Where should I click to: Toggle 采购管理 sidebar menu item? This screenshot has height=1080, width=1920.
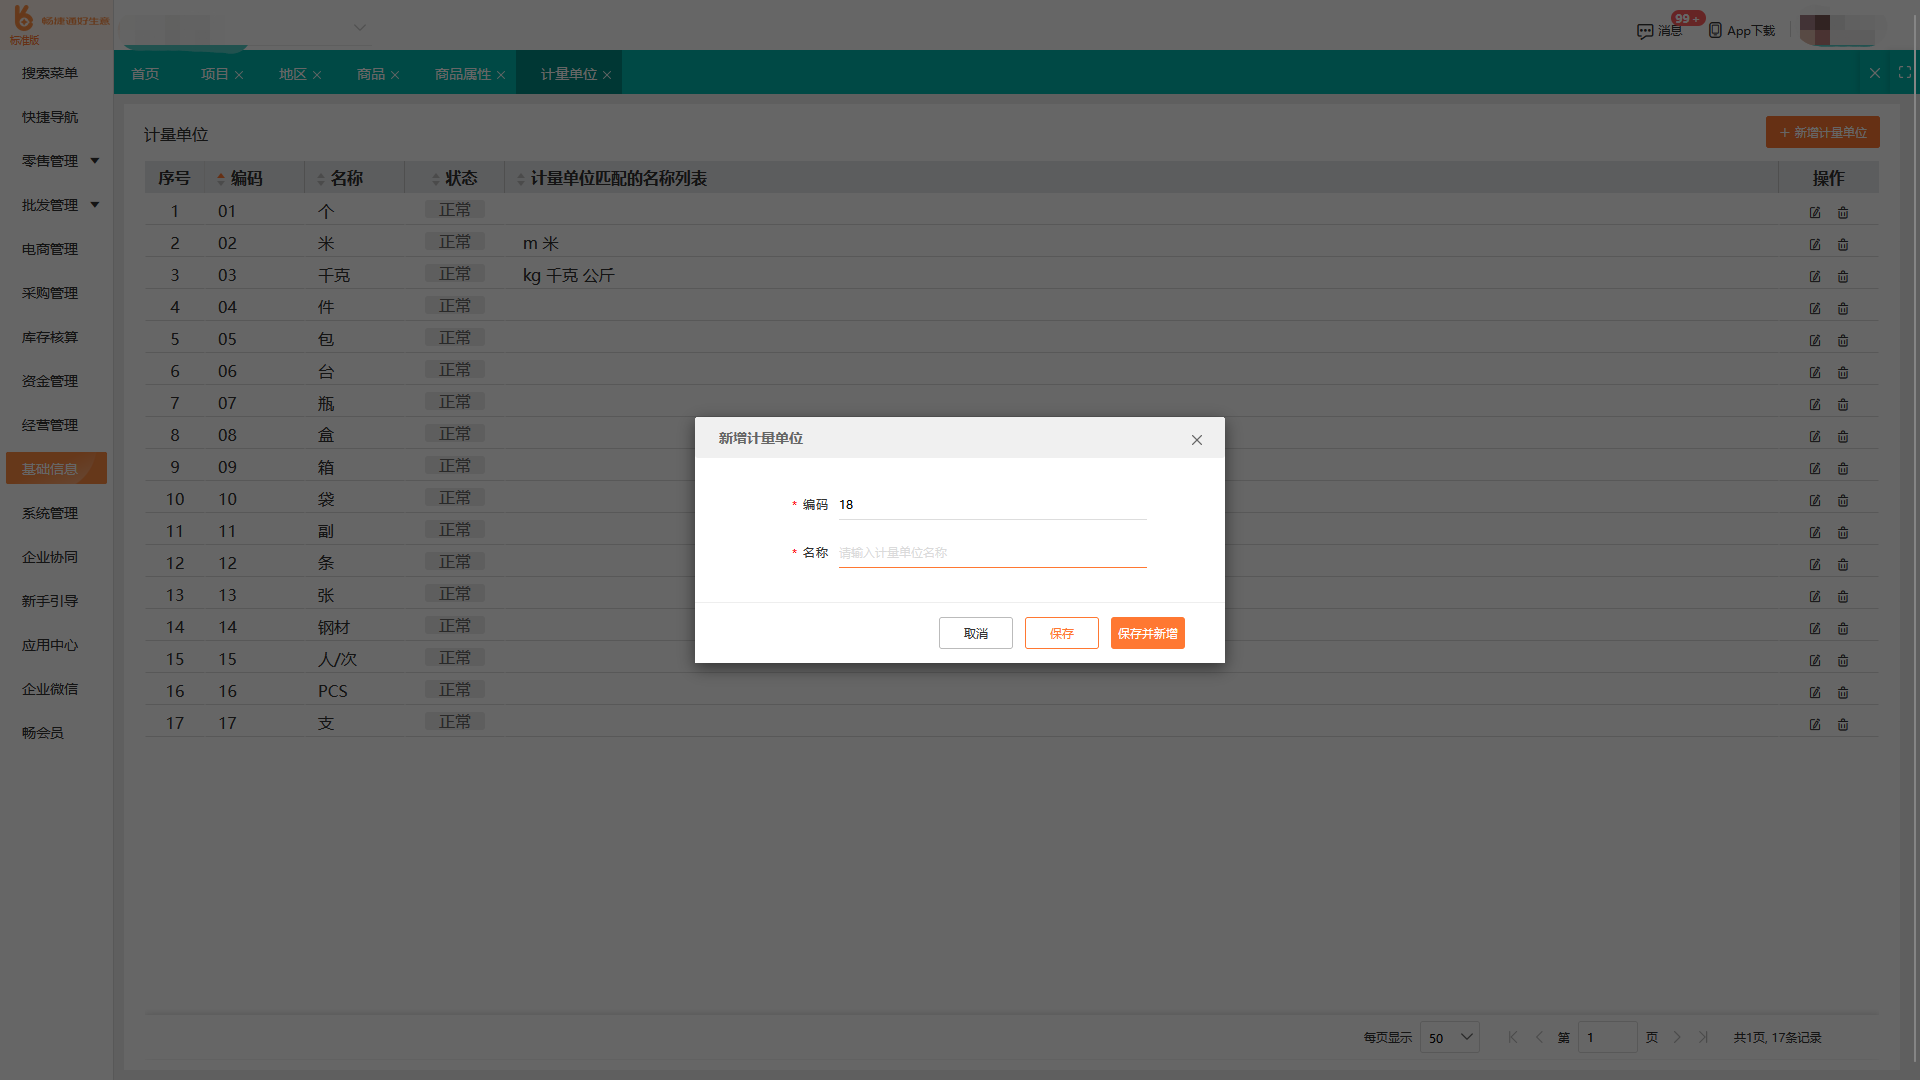click(x=53, y=293)
